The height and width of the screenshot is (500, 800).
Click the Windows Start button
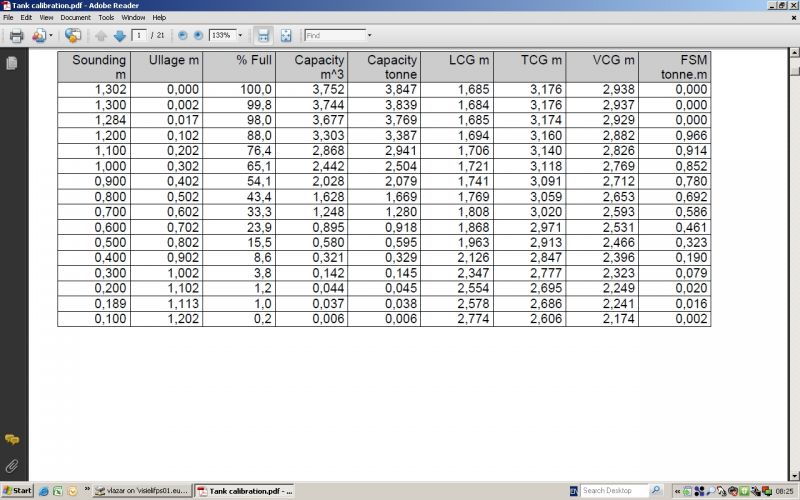pos(17,491)
